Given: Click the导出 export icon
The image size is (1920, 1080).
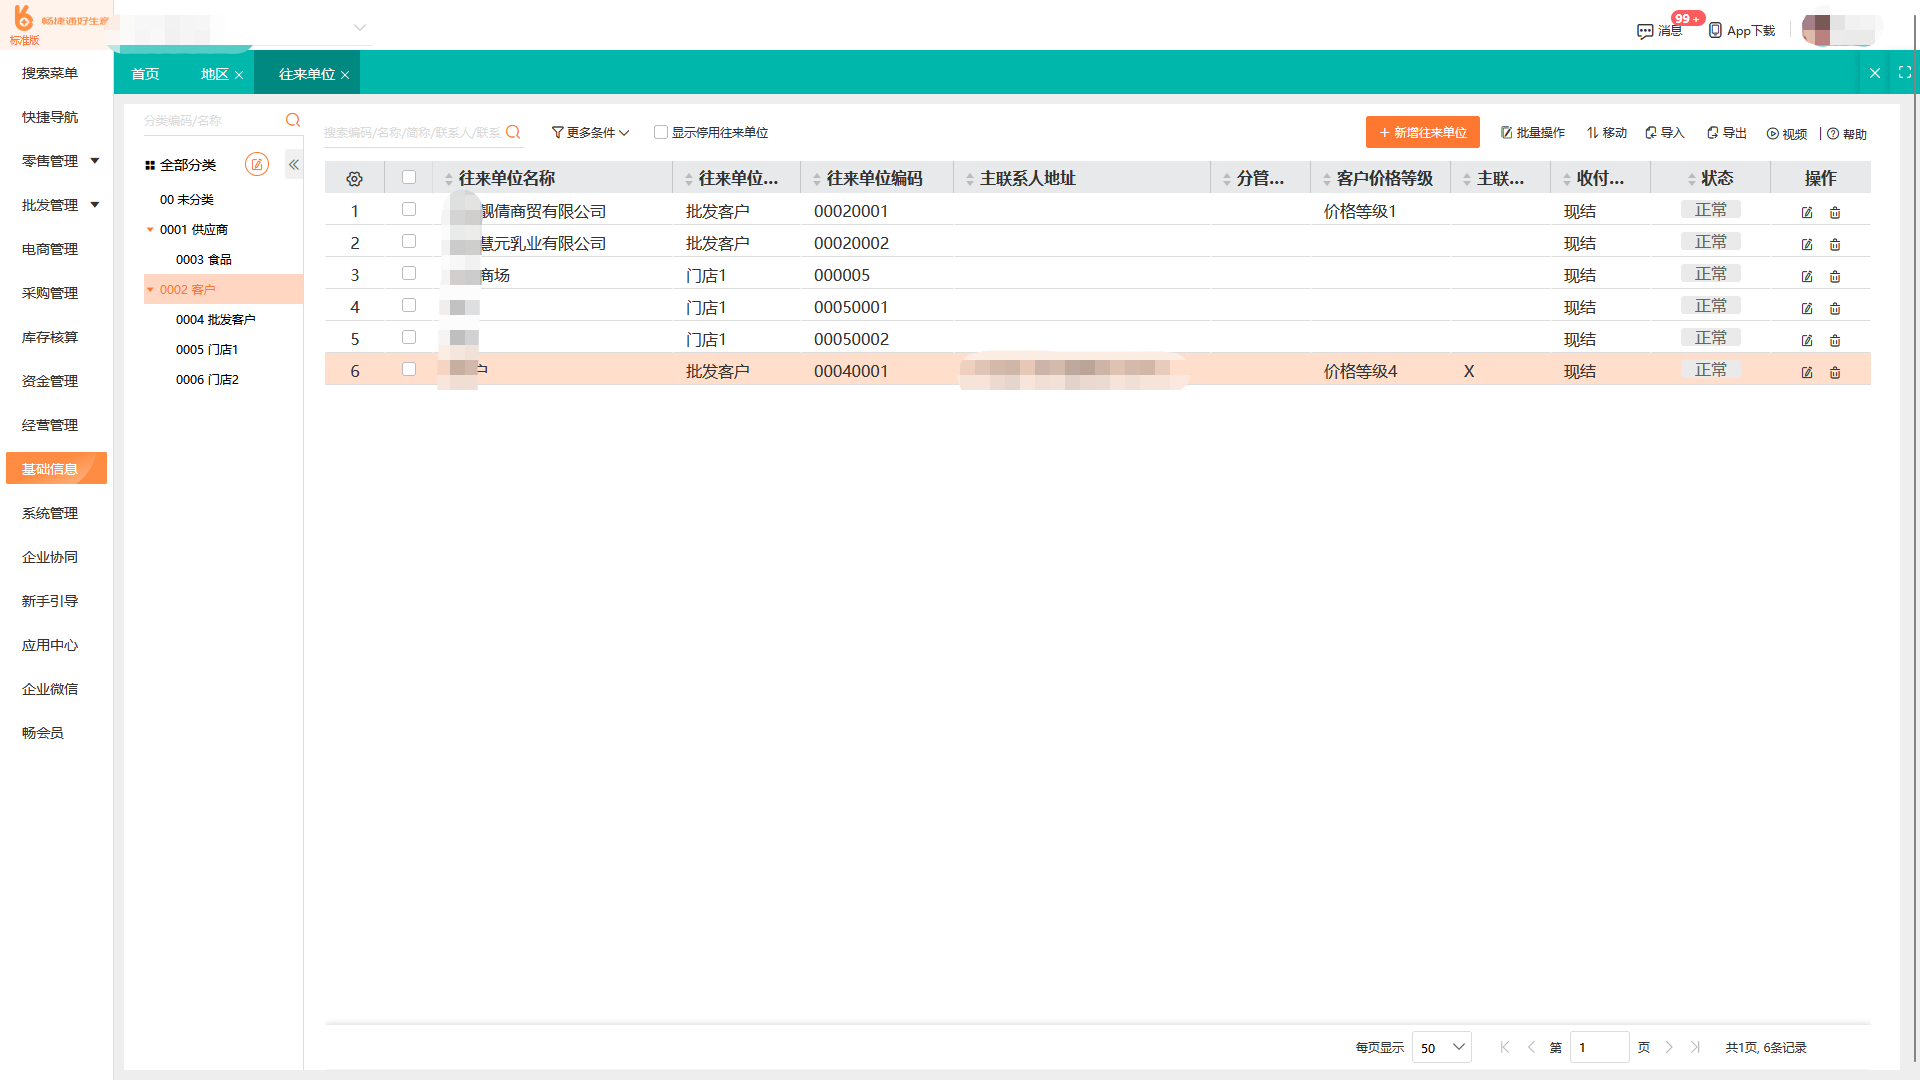Looking at the screenshot, I should point(1725,131).
